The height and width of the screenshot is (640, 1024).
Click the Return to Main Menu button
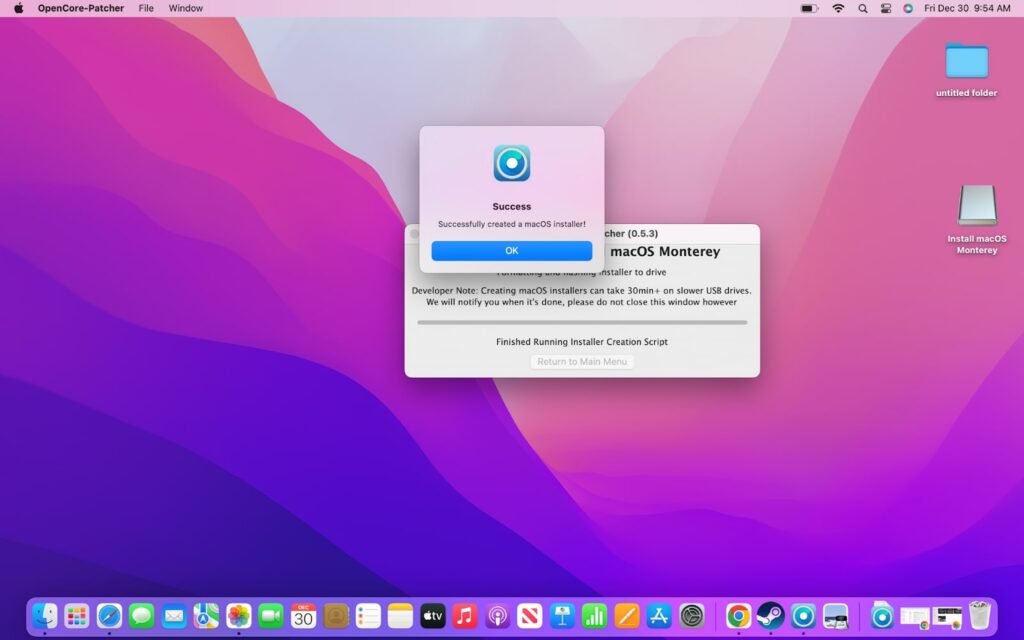pyautogui.click(x=582, y=362)
